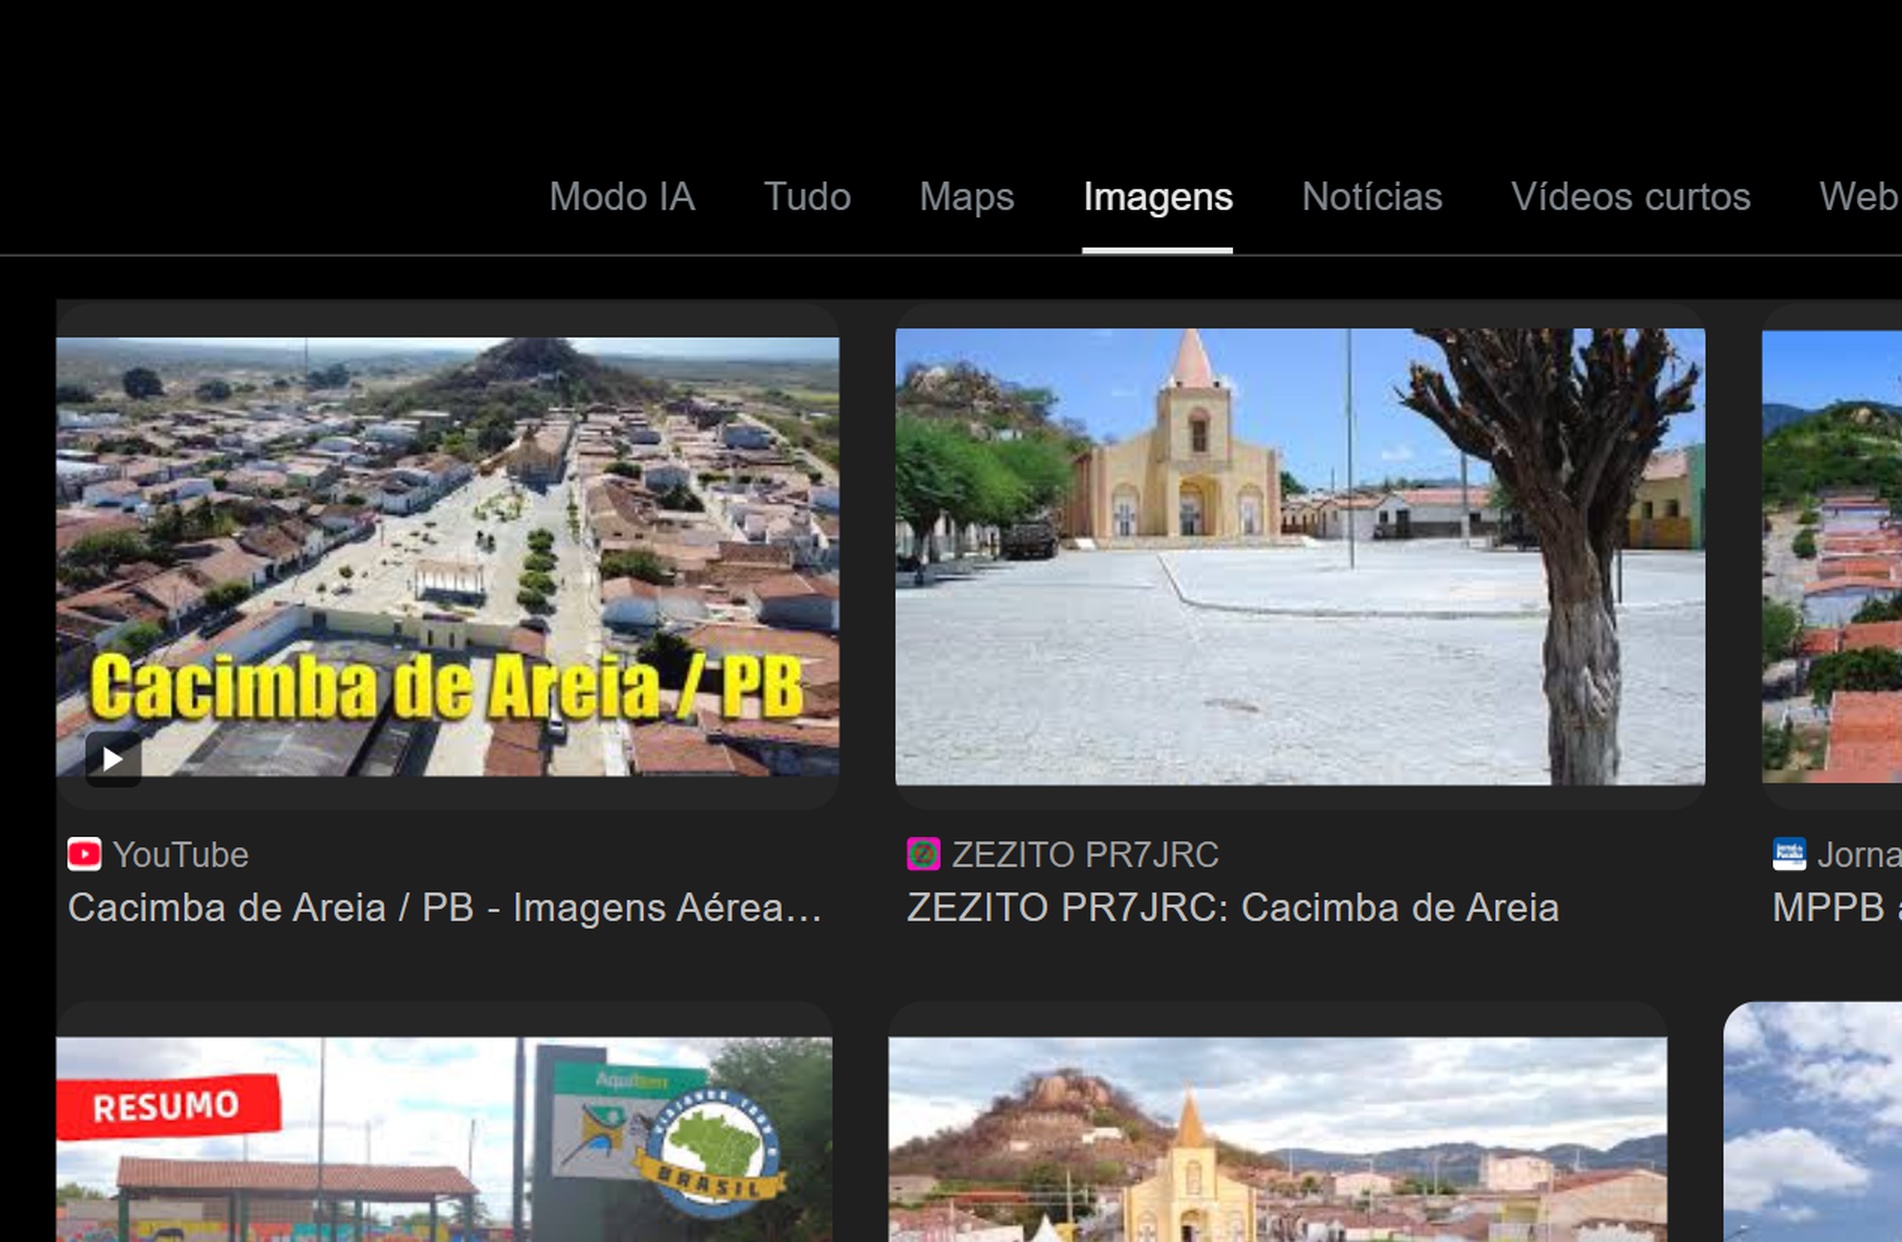Open the Cacimba de Areia / PB aerial thumbnail
The image size is (1902, 1242).
coord(447,555)
